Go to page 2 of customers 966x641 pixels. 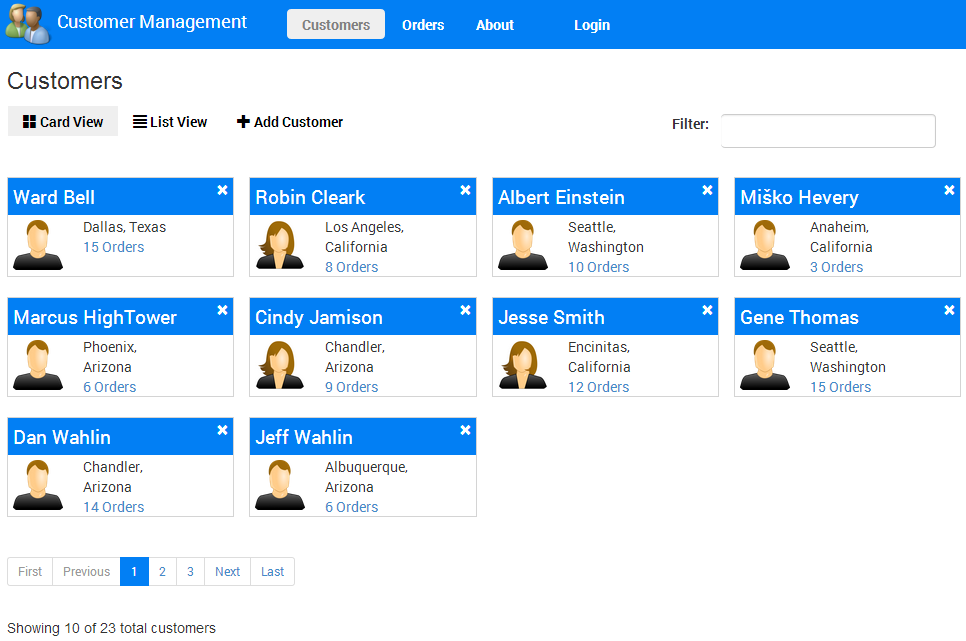click(162, 571)
